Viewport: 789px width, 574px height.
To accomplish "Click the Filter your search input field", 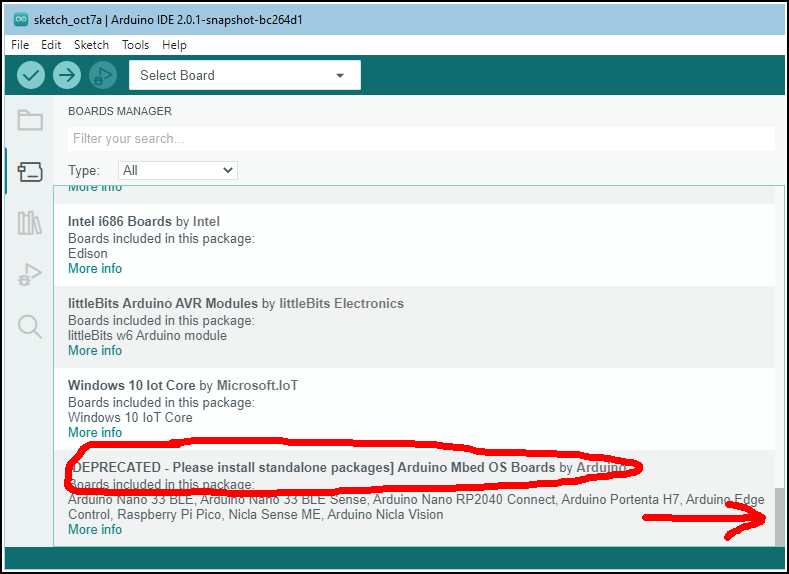I will click(x=420, y=139).
